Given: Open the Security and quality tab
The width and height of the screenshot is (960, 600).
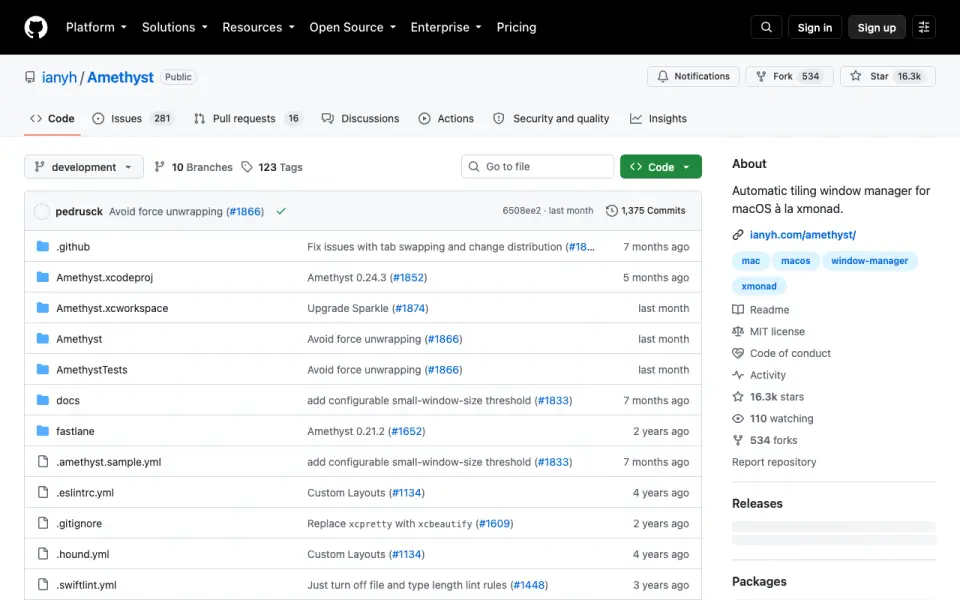Looking at the screenshot, I should [x=551, y=119].
